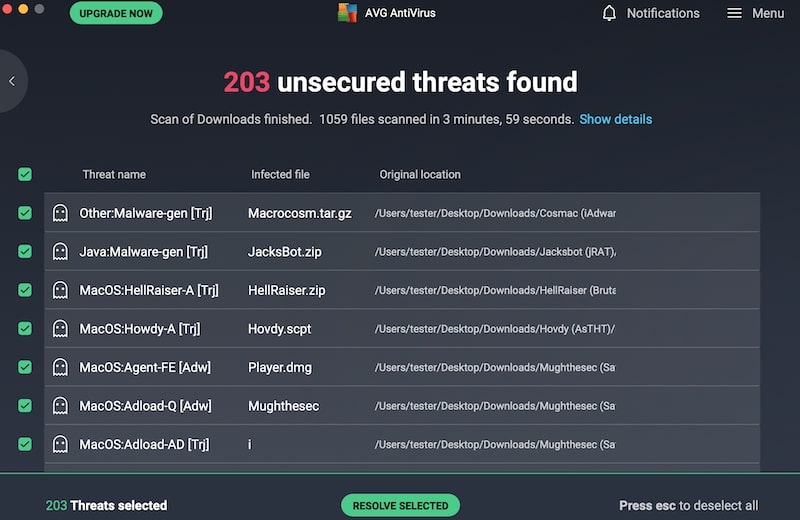Click the ghost icon for MacOS:Howdy-A

60,329
